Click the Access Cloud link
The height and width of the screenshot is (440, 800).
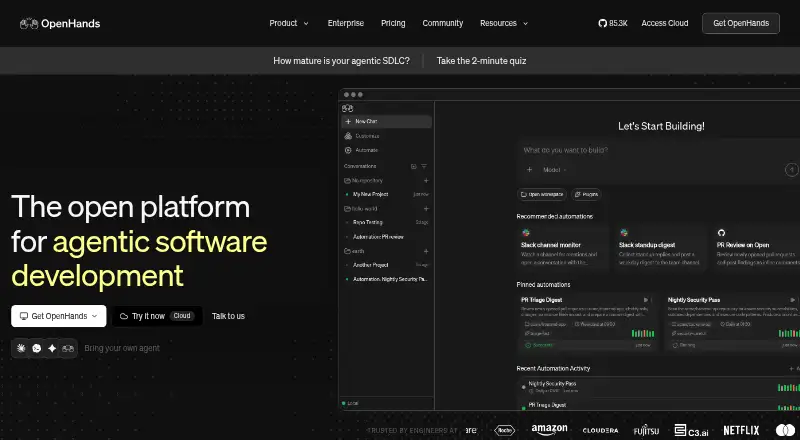click(x=664, y=23)
